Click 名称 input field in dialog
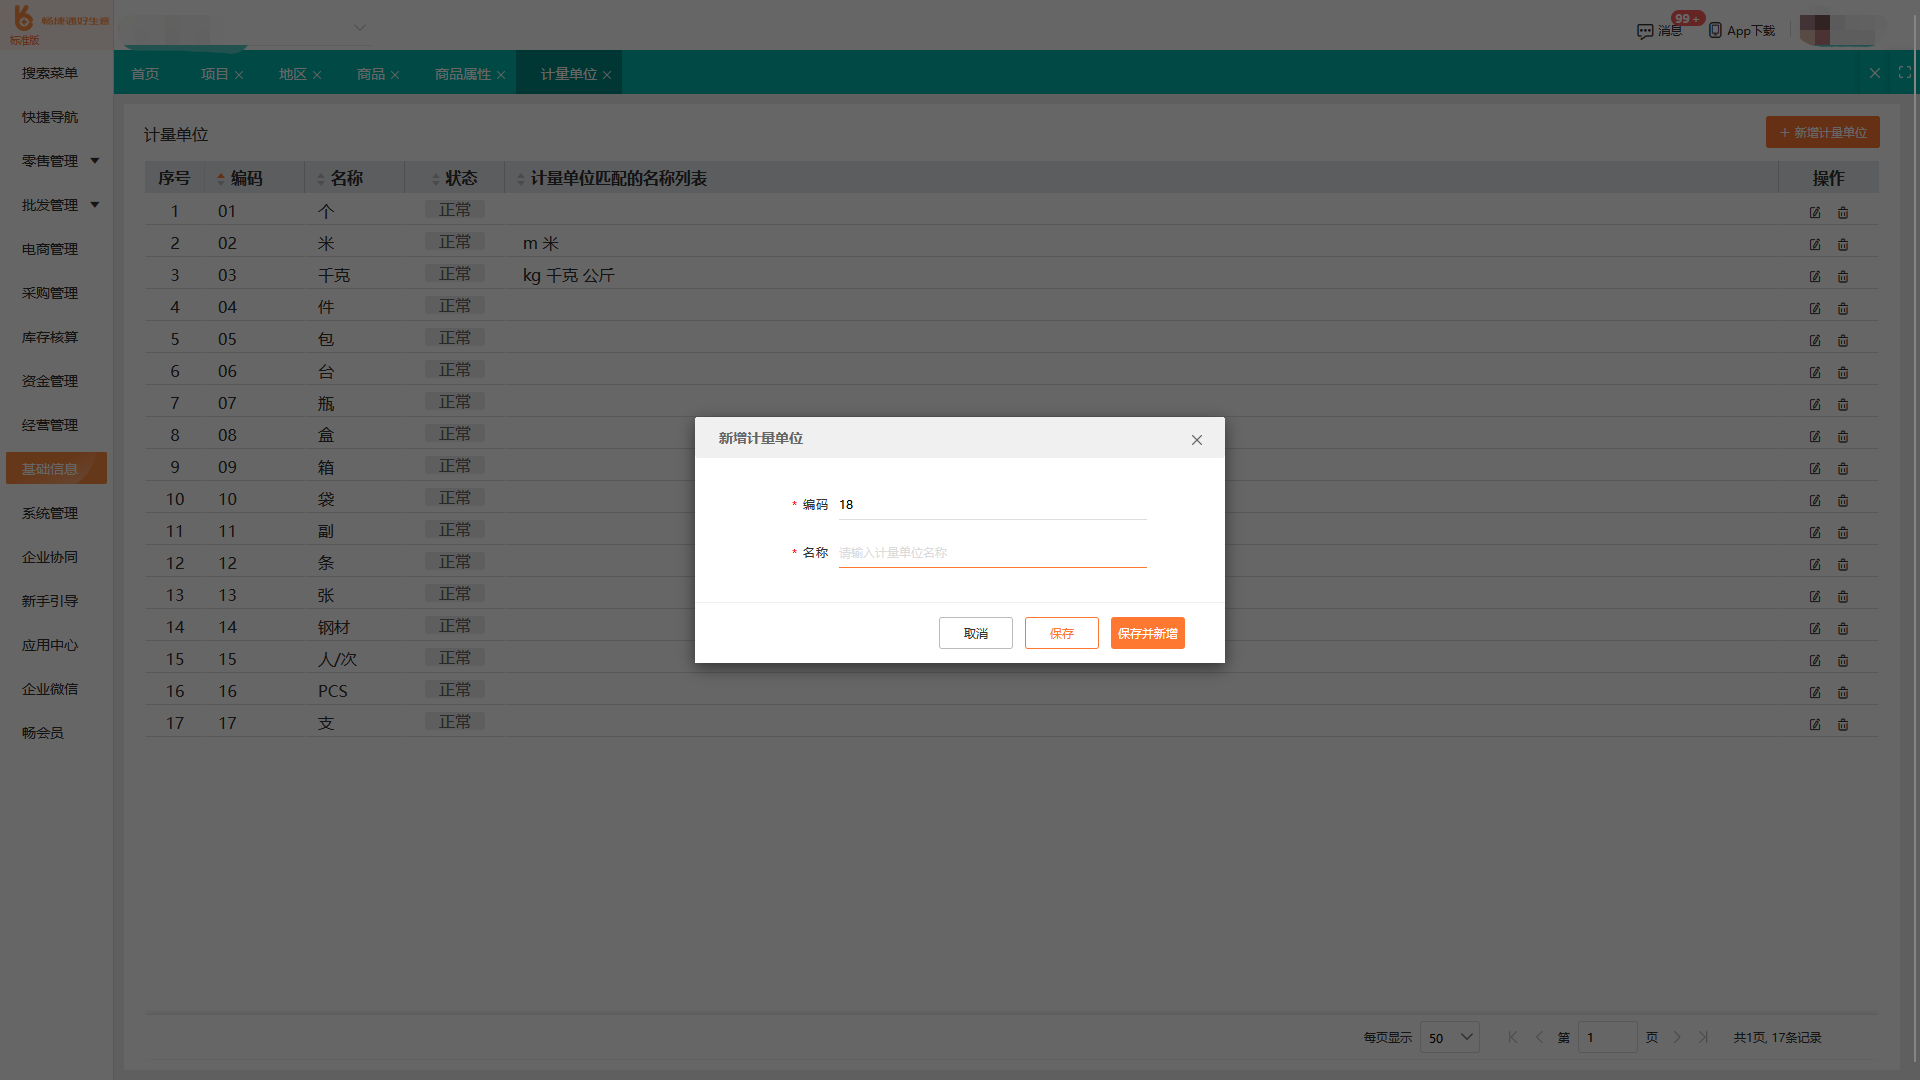1920x1080 pixels. click(x=990, y=551)
